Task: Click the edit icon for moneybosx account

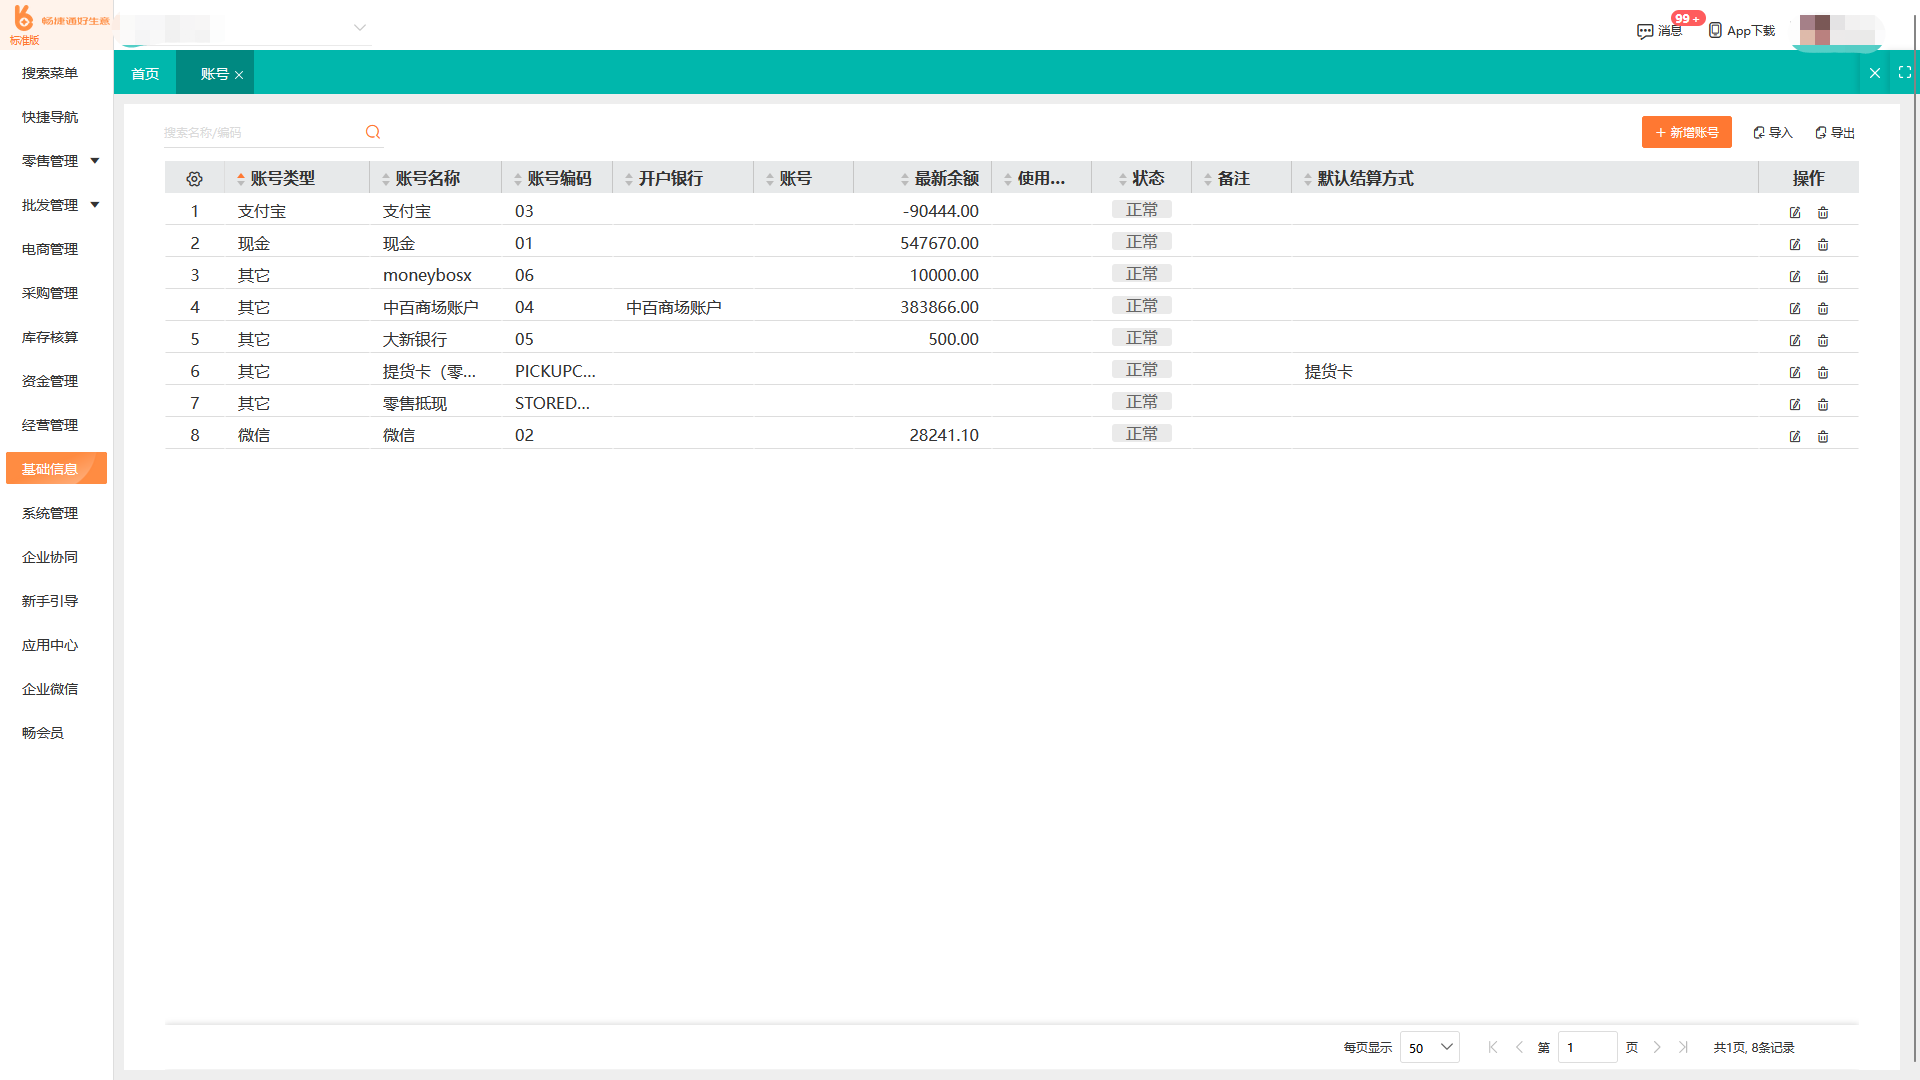Action: tap(1795, 274)
